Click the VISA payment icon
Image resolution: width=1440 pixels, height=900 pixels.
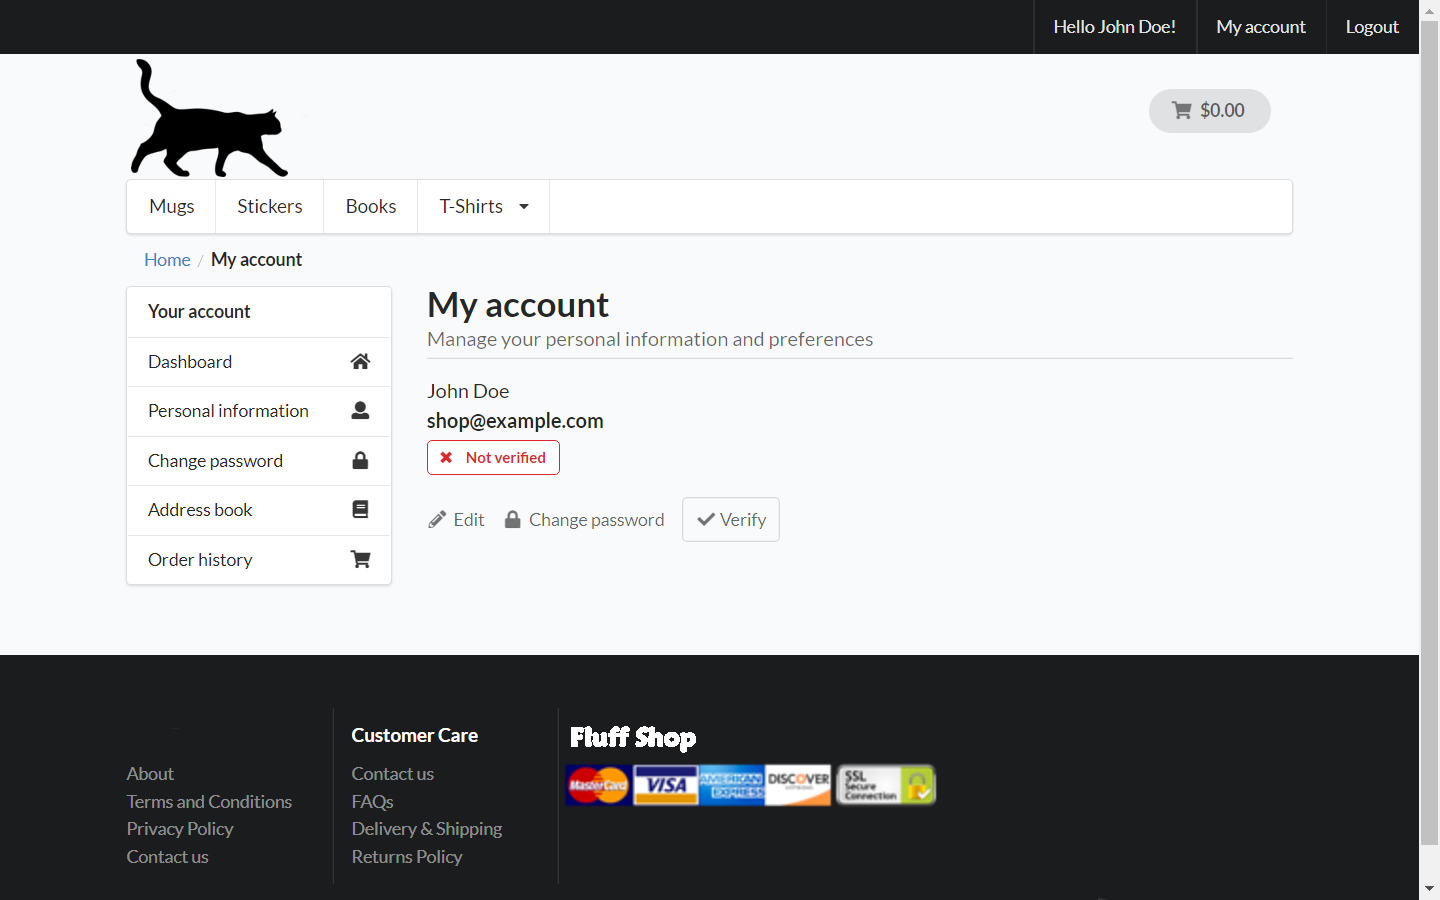(664, 785)
